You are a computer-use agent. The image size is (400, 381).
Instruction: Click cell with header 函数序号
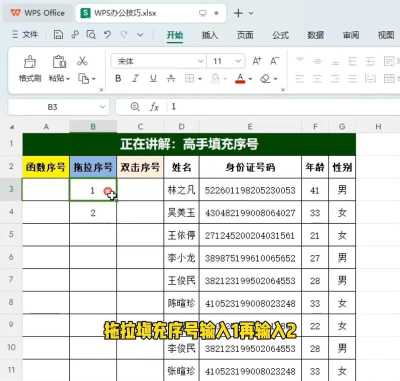click(46, 167)
